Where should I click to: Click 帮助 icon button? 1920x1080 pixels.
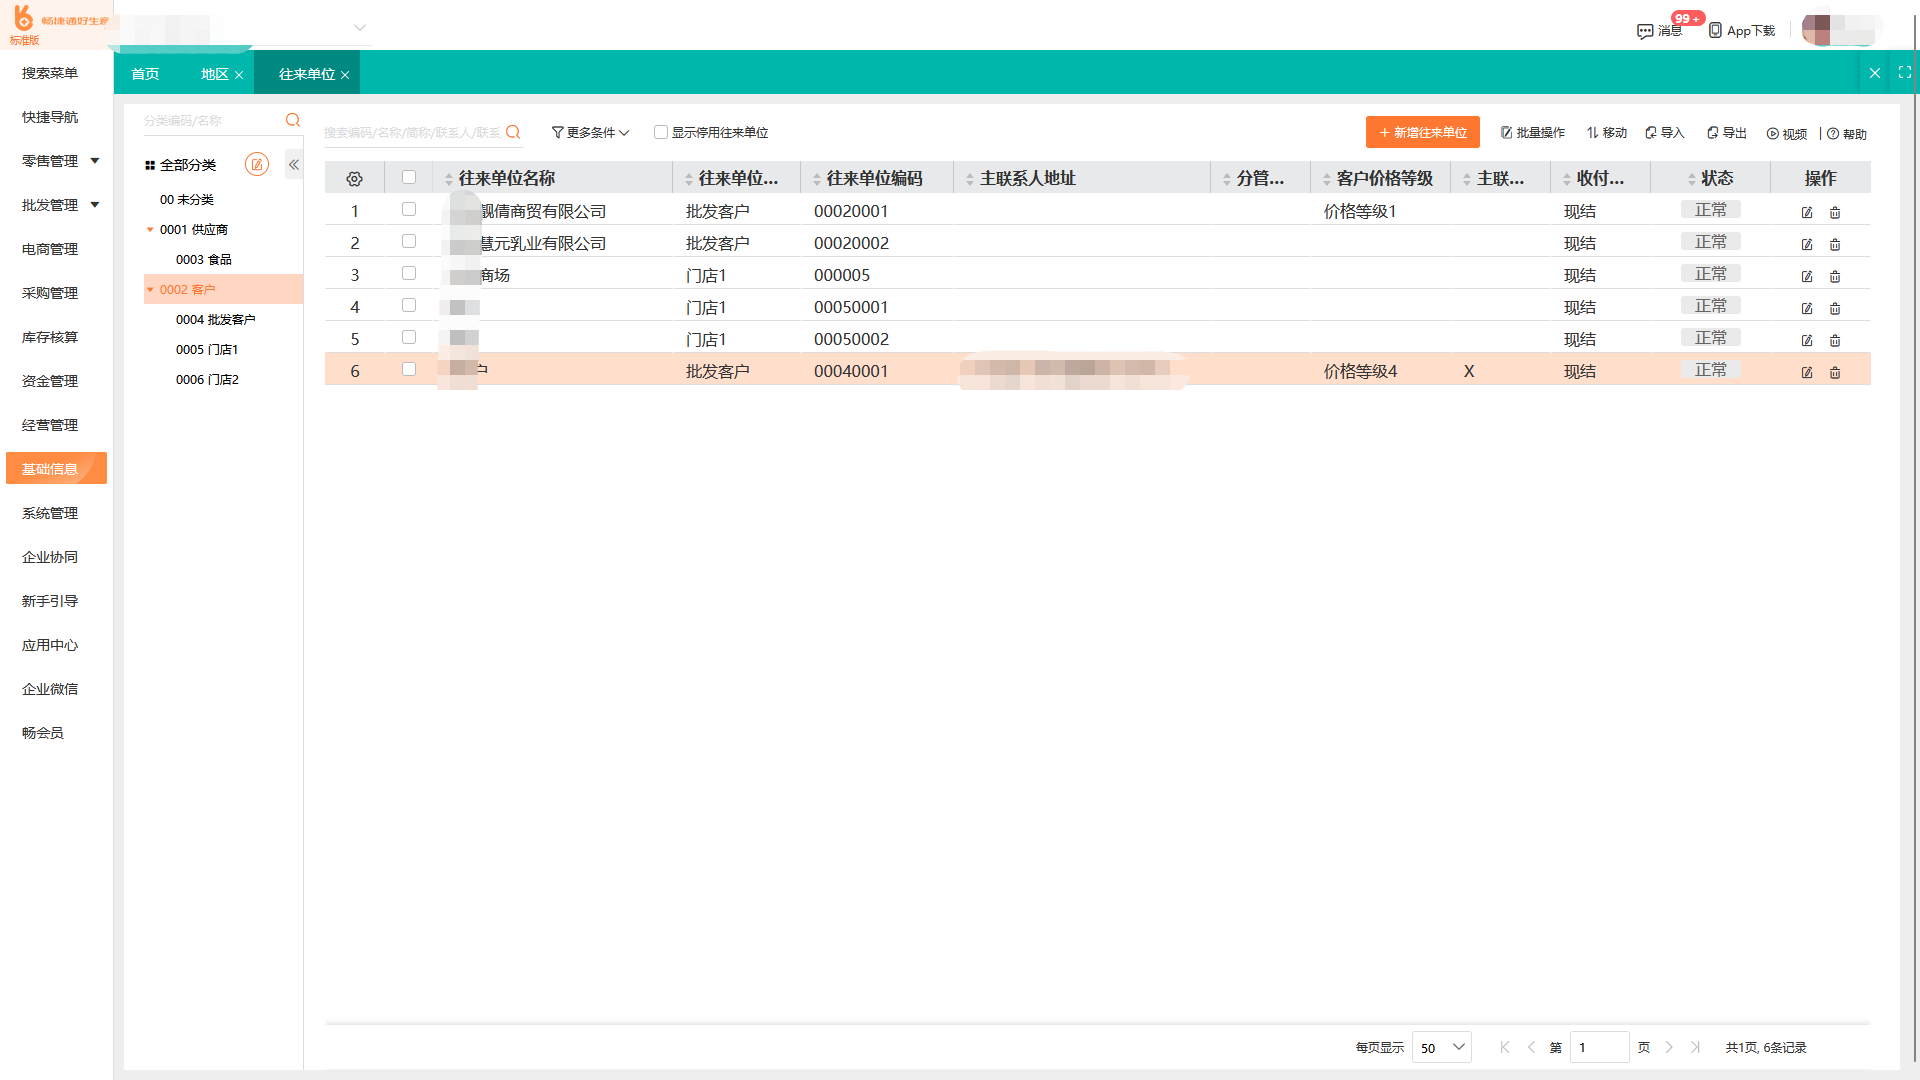point(1832,132)
